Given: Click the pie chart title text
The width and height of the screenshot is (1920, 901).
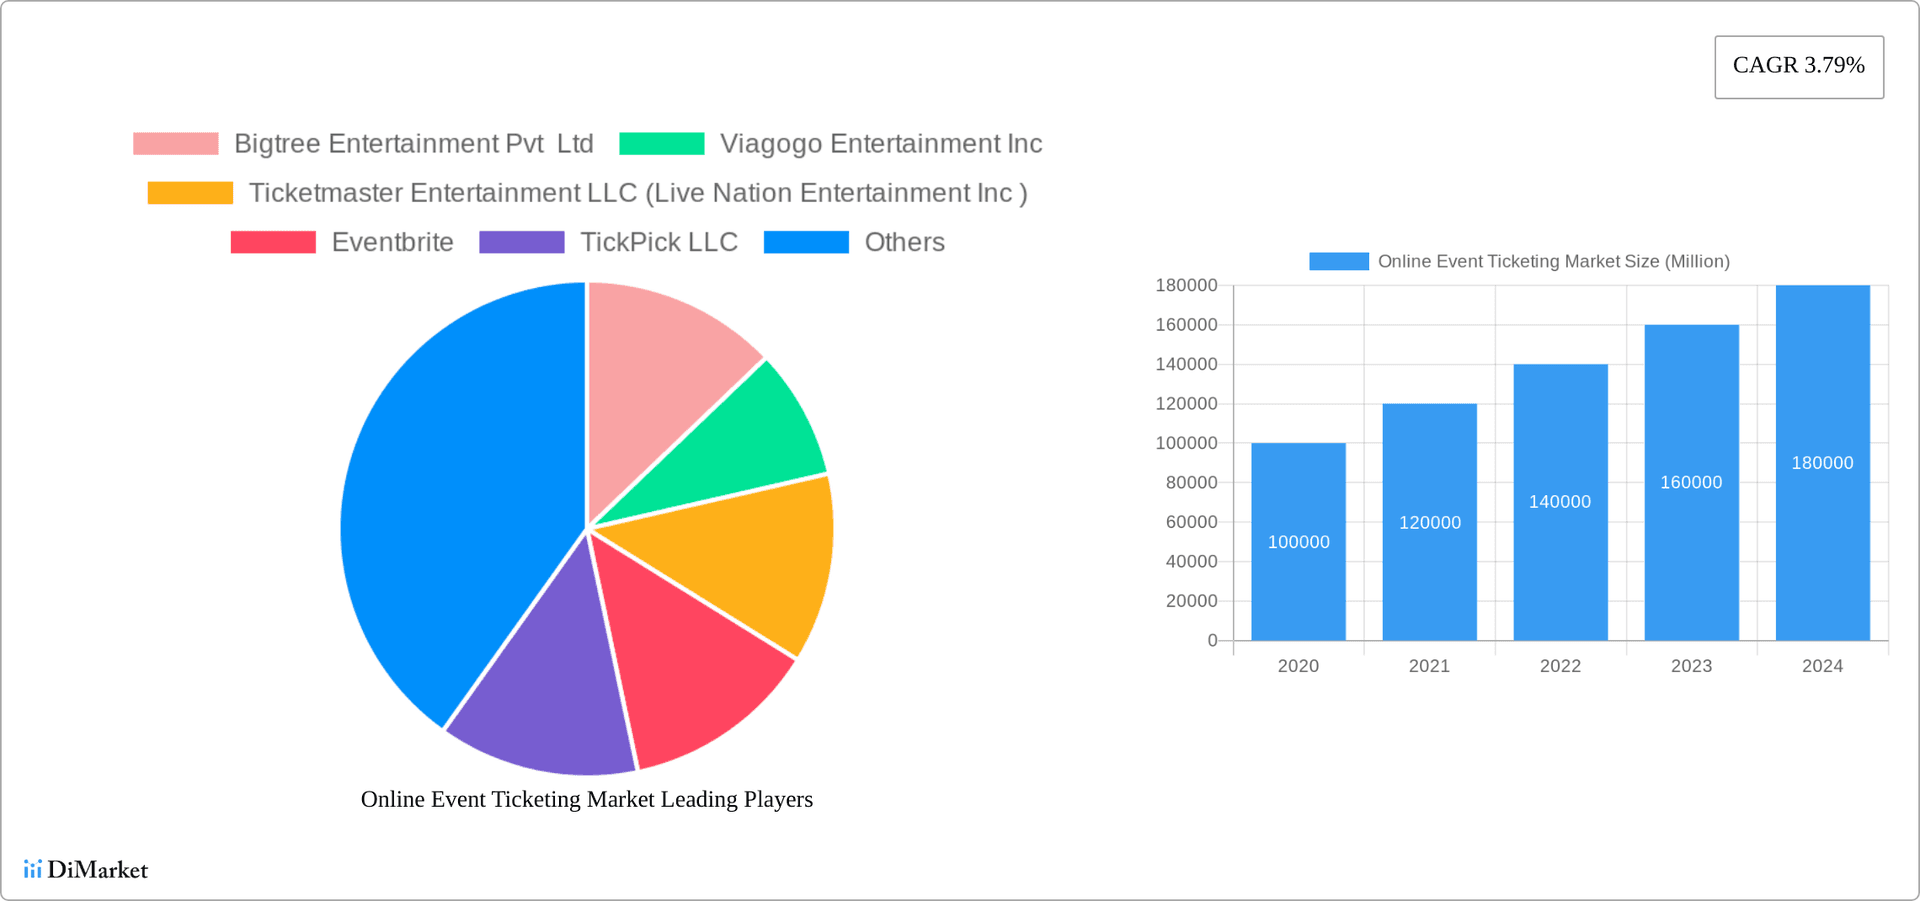Looking at the screenshot, I should (x=587, y=799).
